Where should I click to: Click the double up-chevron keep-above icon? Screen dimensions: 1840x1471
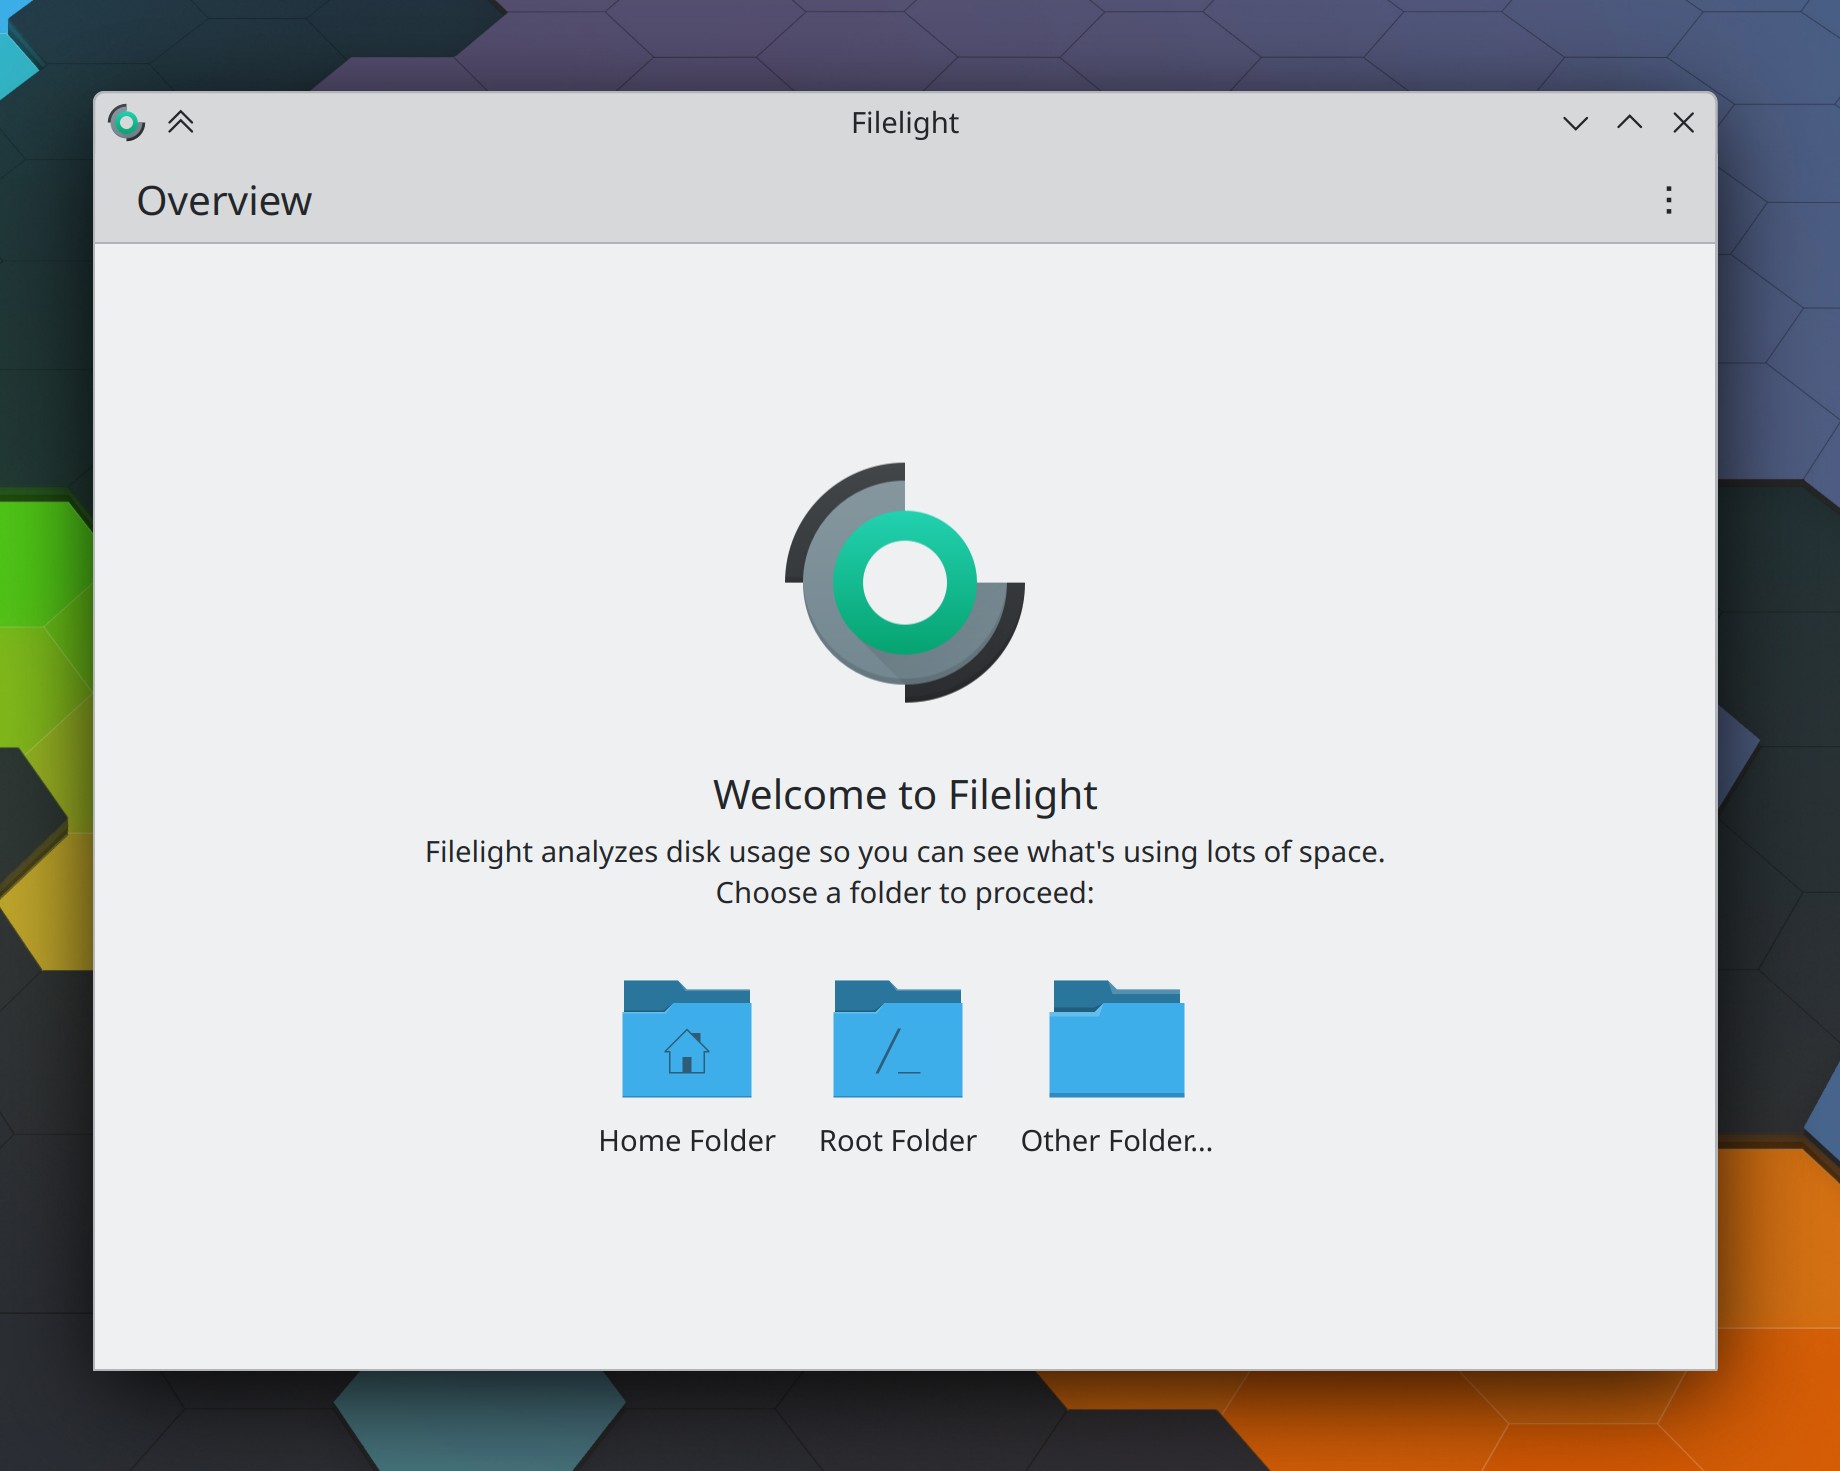coord(180,123)
